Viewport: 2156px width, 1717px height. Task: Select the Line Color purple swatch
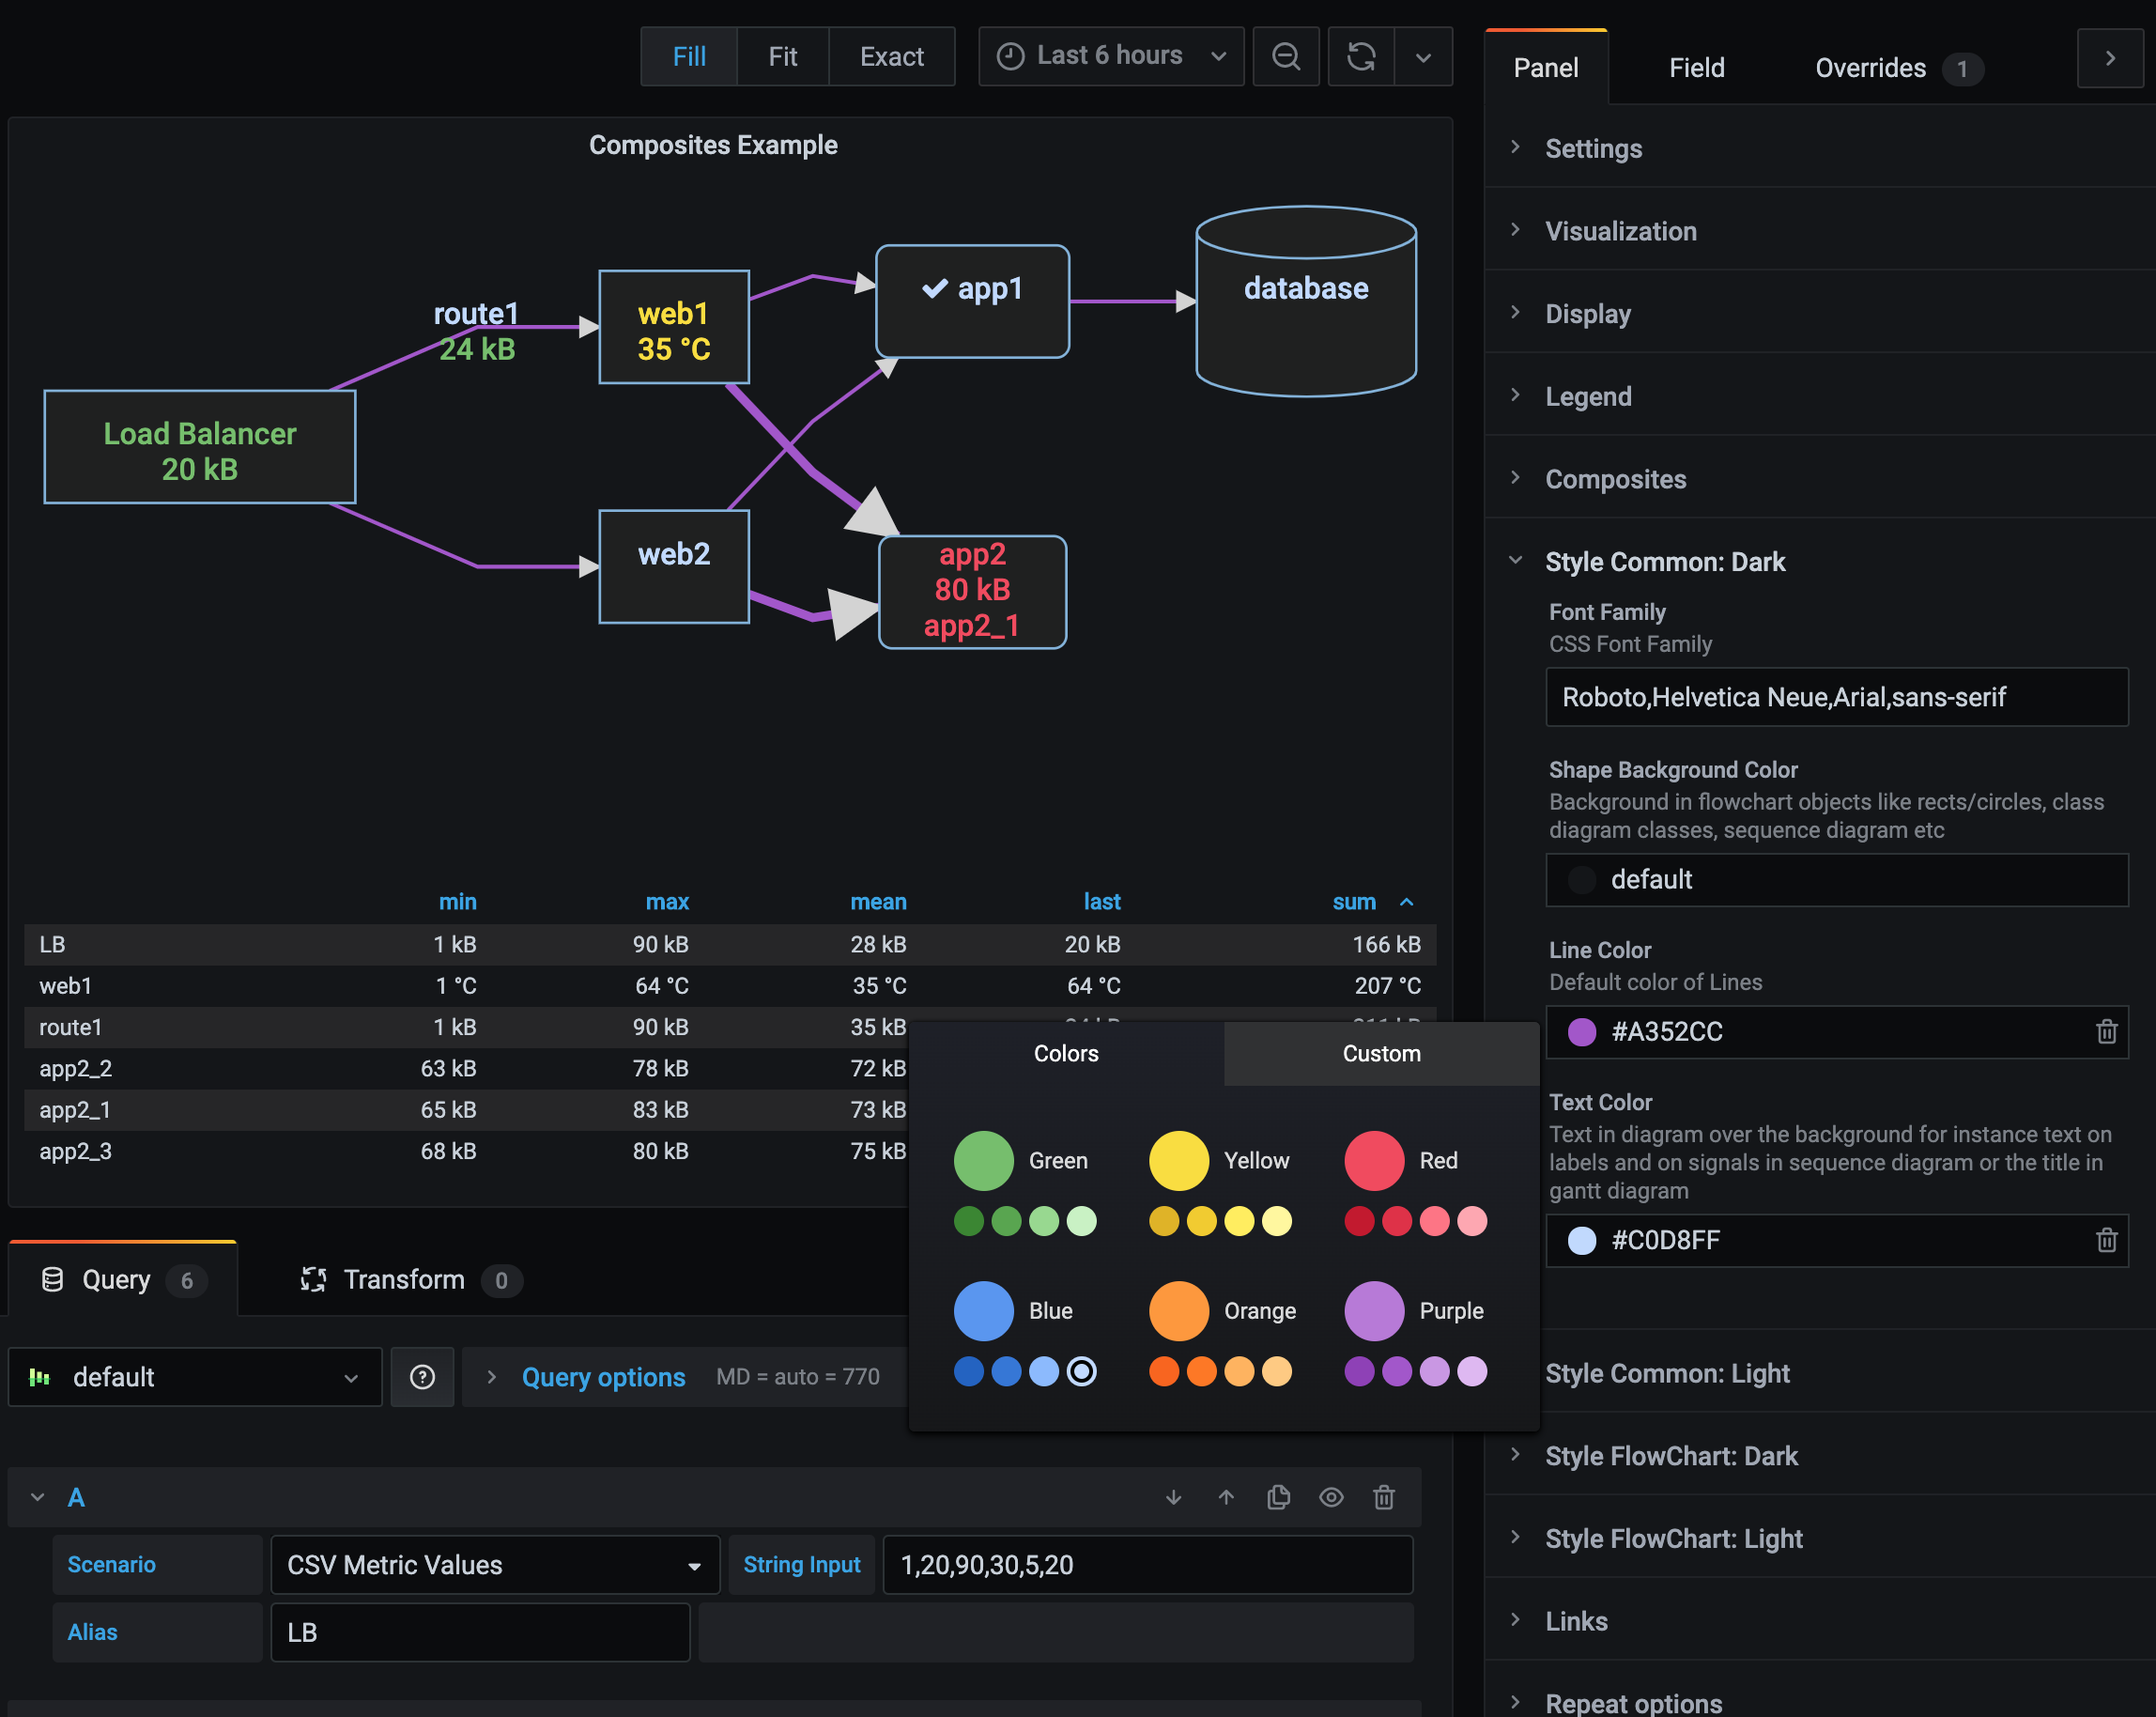point(1373,1308)
